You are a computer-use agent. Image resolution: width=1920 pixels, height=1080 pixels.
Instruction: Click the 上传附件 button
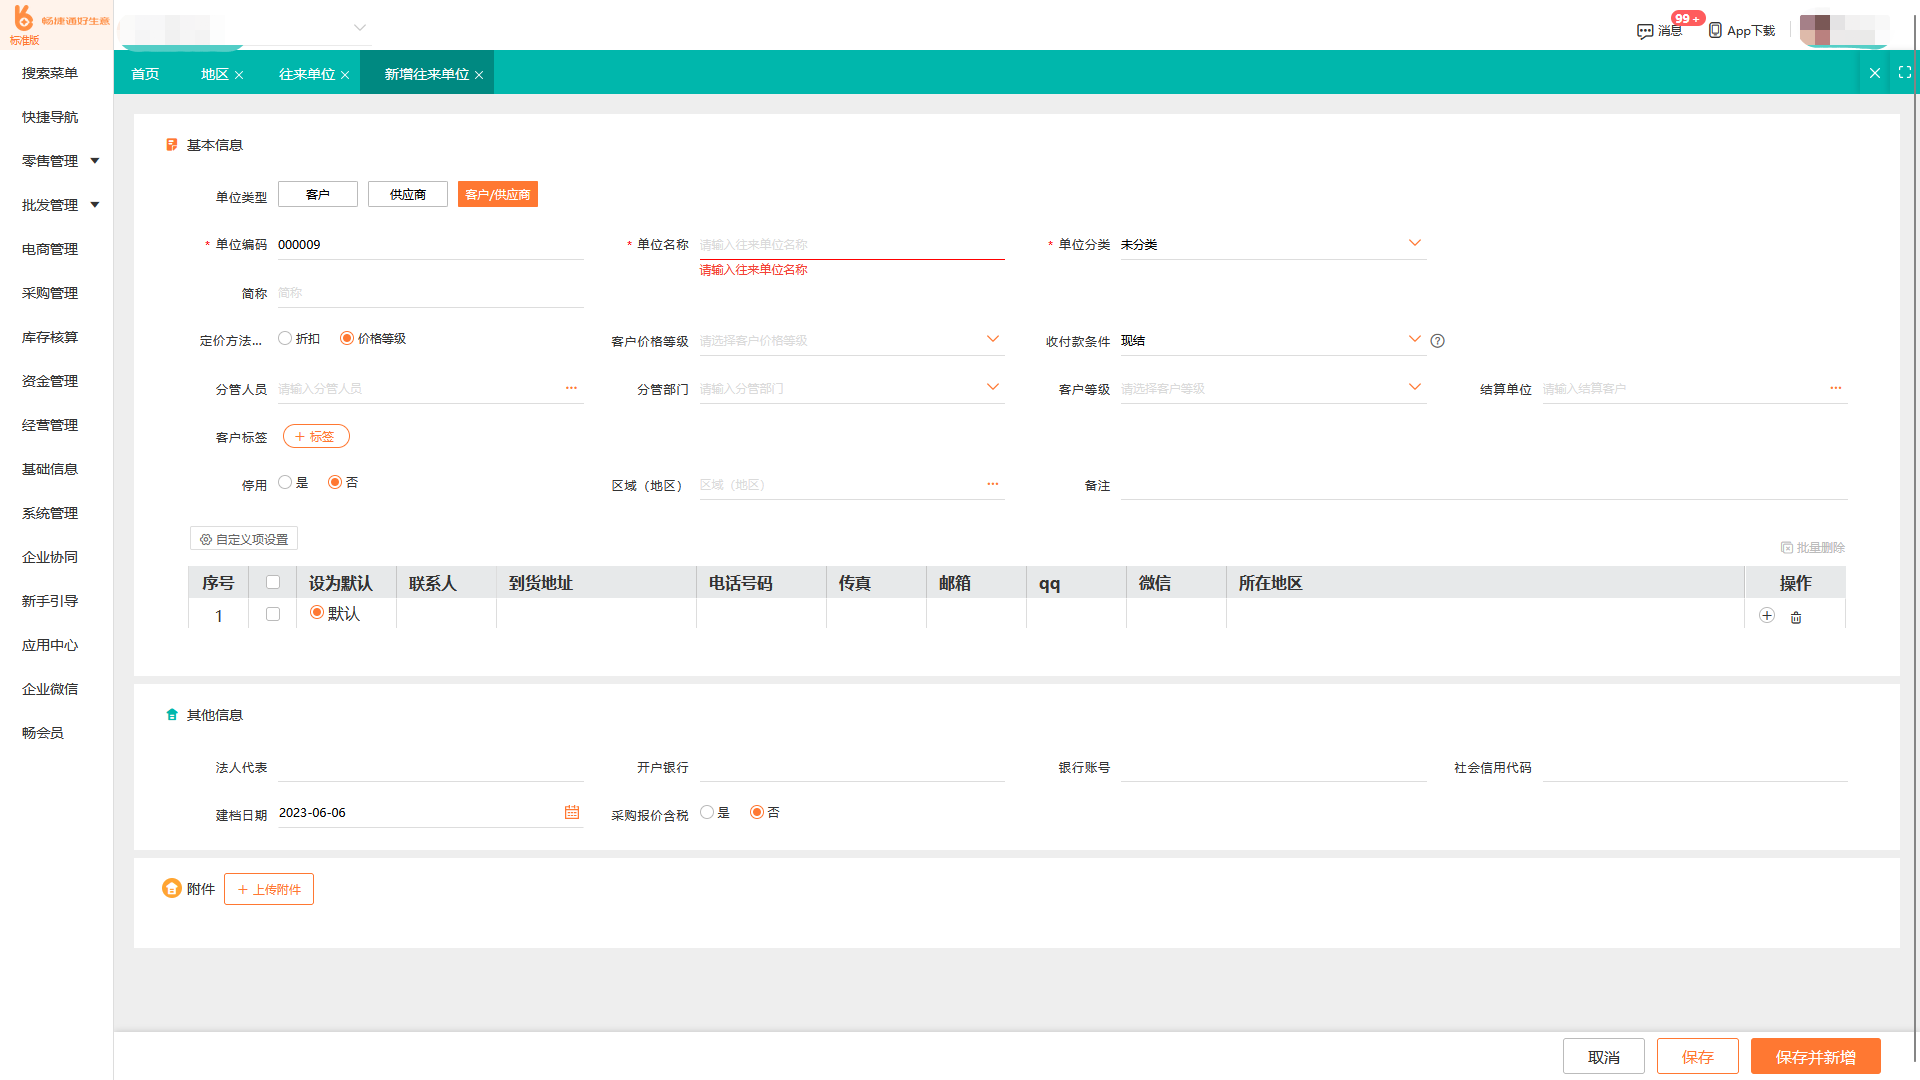click(x=268, y=889)
